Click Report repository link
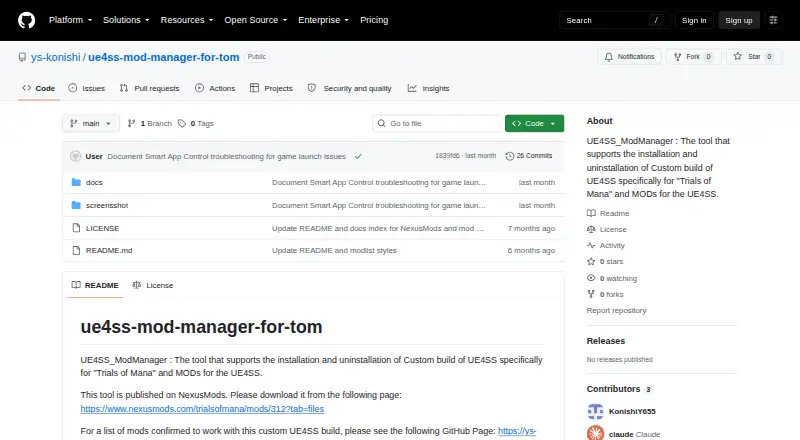The image size is (800, 440). pyautogui.click(x=616, y=310)
